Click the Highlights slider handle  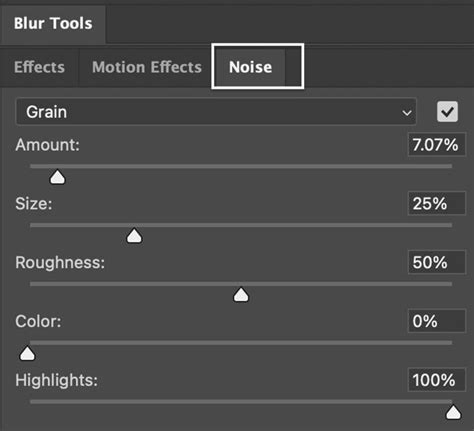(x=453, y=412)
